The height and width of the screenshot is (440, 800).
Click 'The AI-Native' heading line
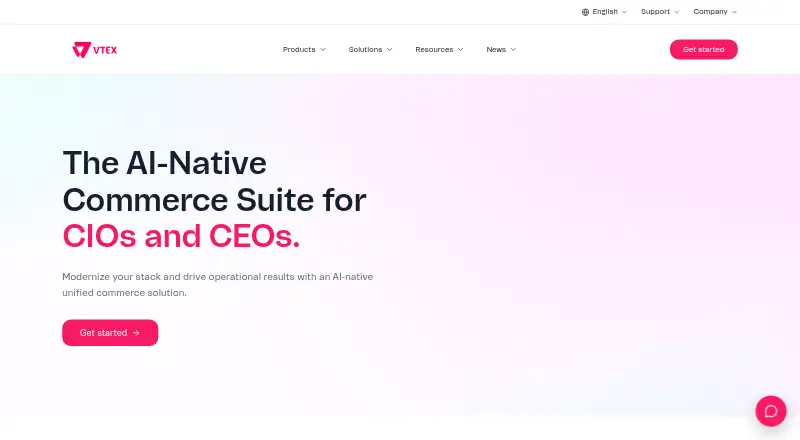point(164,163)
